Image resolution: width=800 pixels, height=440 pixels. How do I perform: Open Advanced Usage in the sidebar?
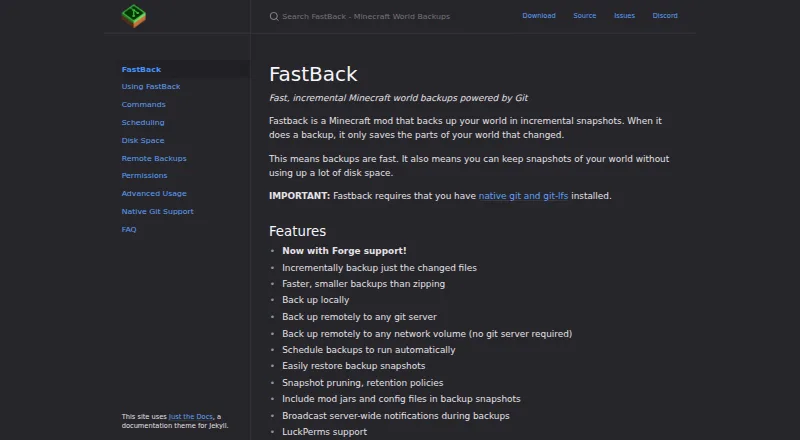154,193
